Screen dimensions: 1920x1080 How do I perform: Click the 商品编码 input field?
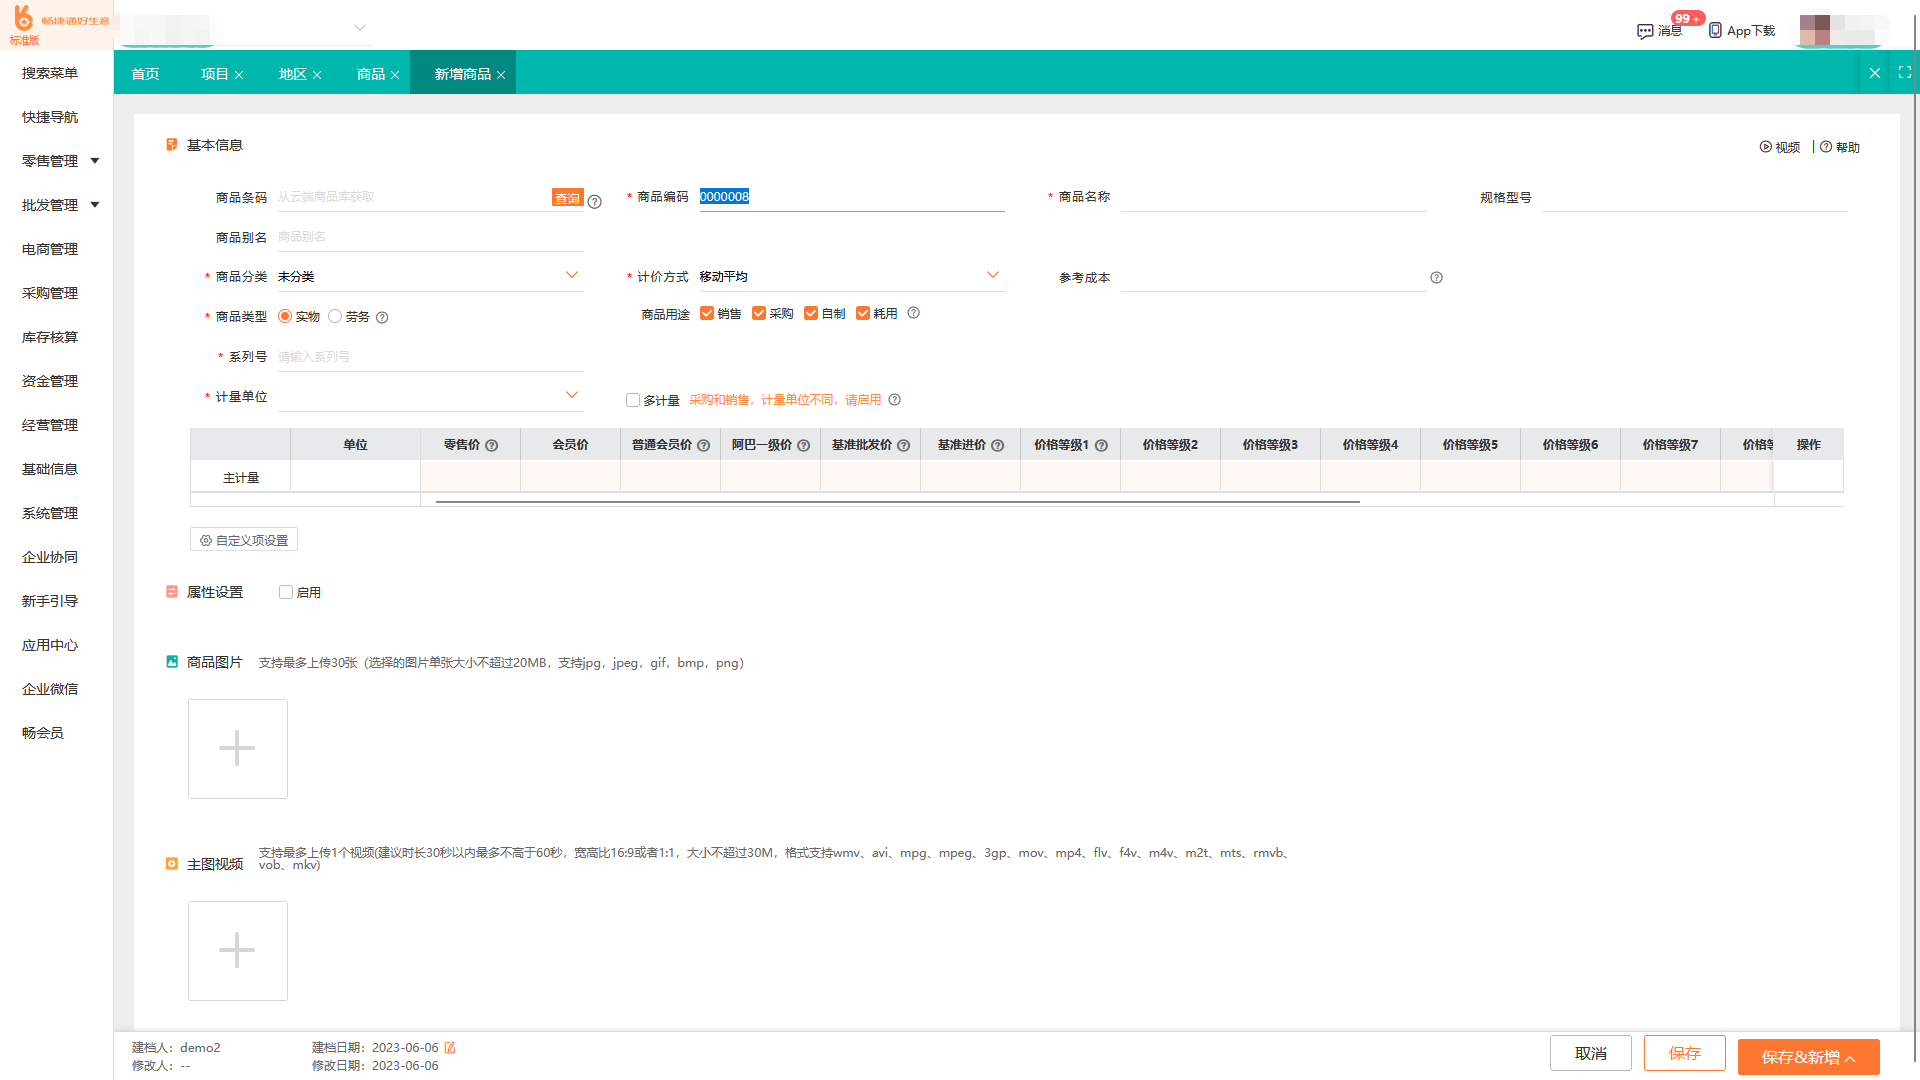pyautogui.click(x=849, y=196)
